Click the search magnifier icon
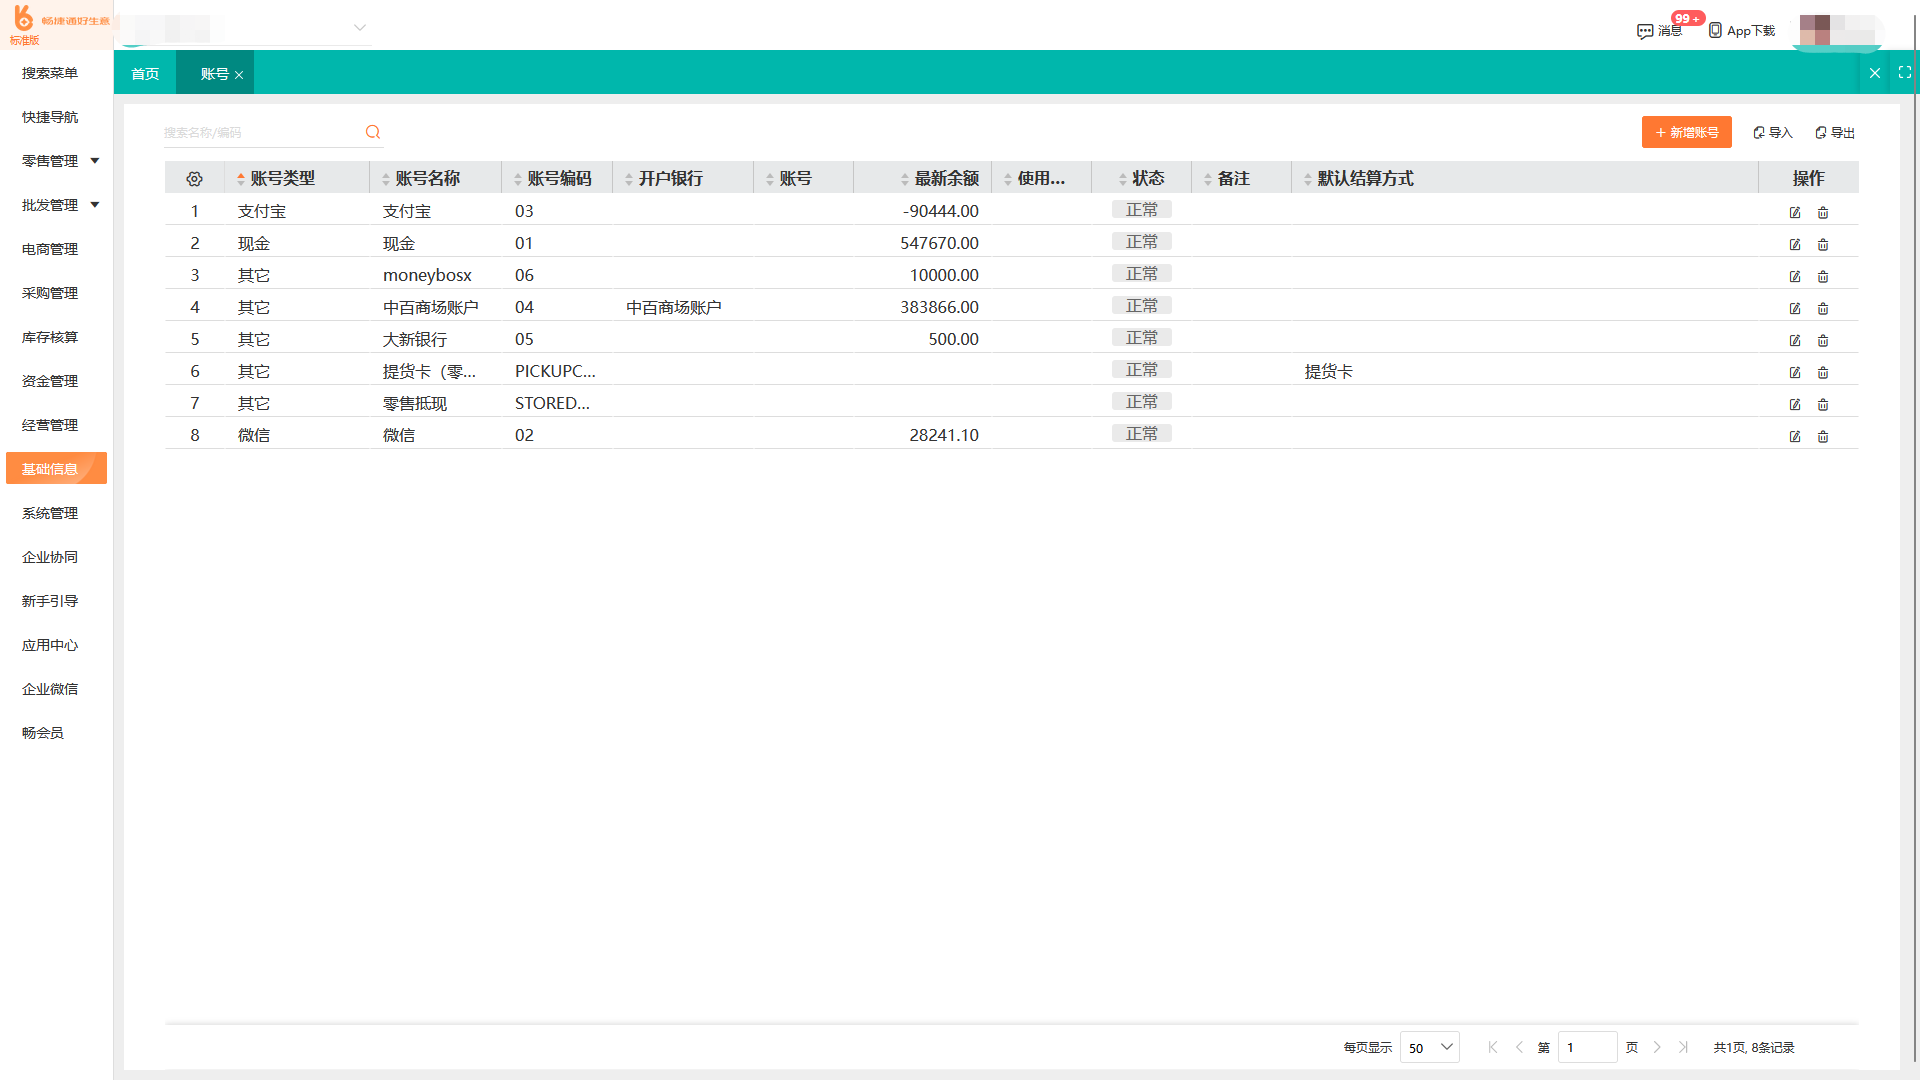Viewport: 1920px width, 1080px height. point(372,131)
